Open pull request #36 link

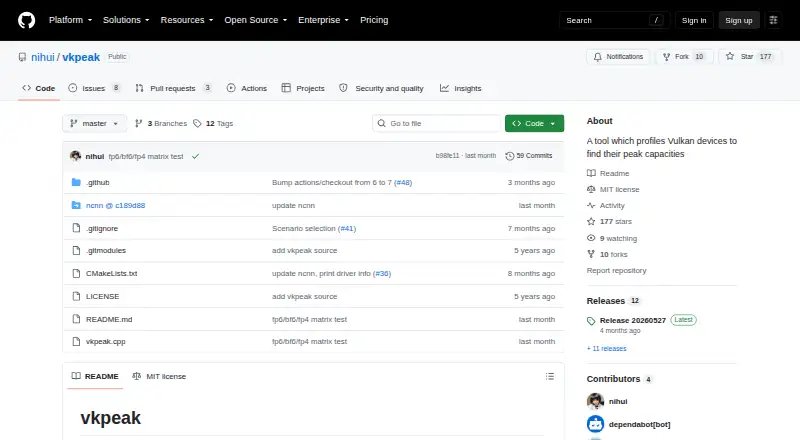[x=382, y=273]
